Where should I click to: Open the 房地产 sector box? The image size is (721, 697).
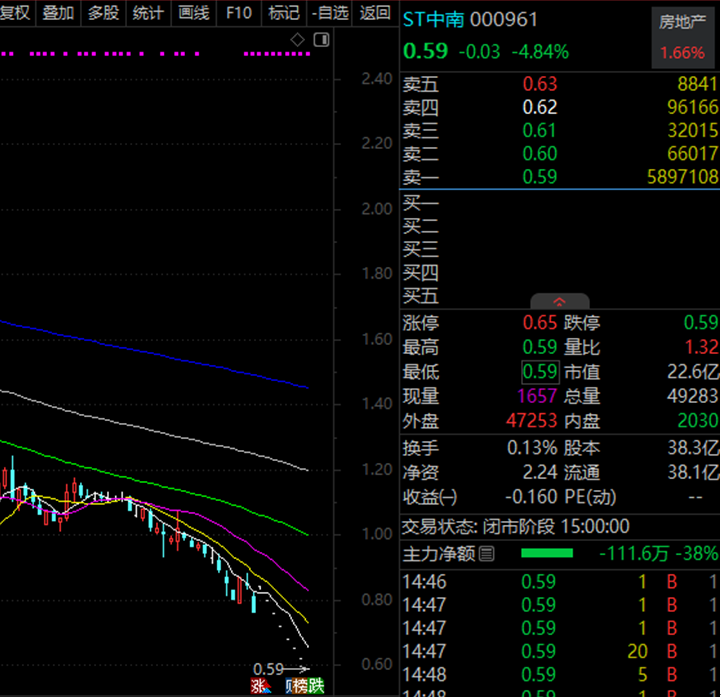(682, 36)
